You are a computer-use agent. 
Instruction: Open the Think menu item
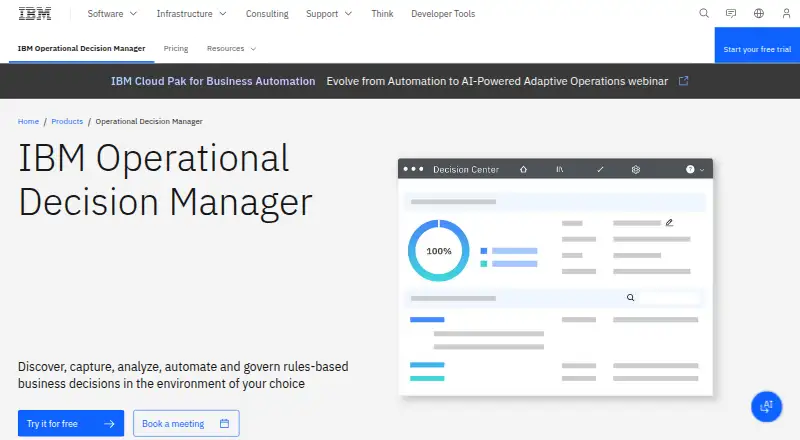382,14
